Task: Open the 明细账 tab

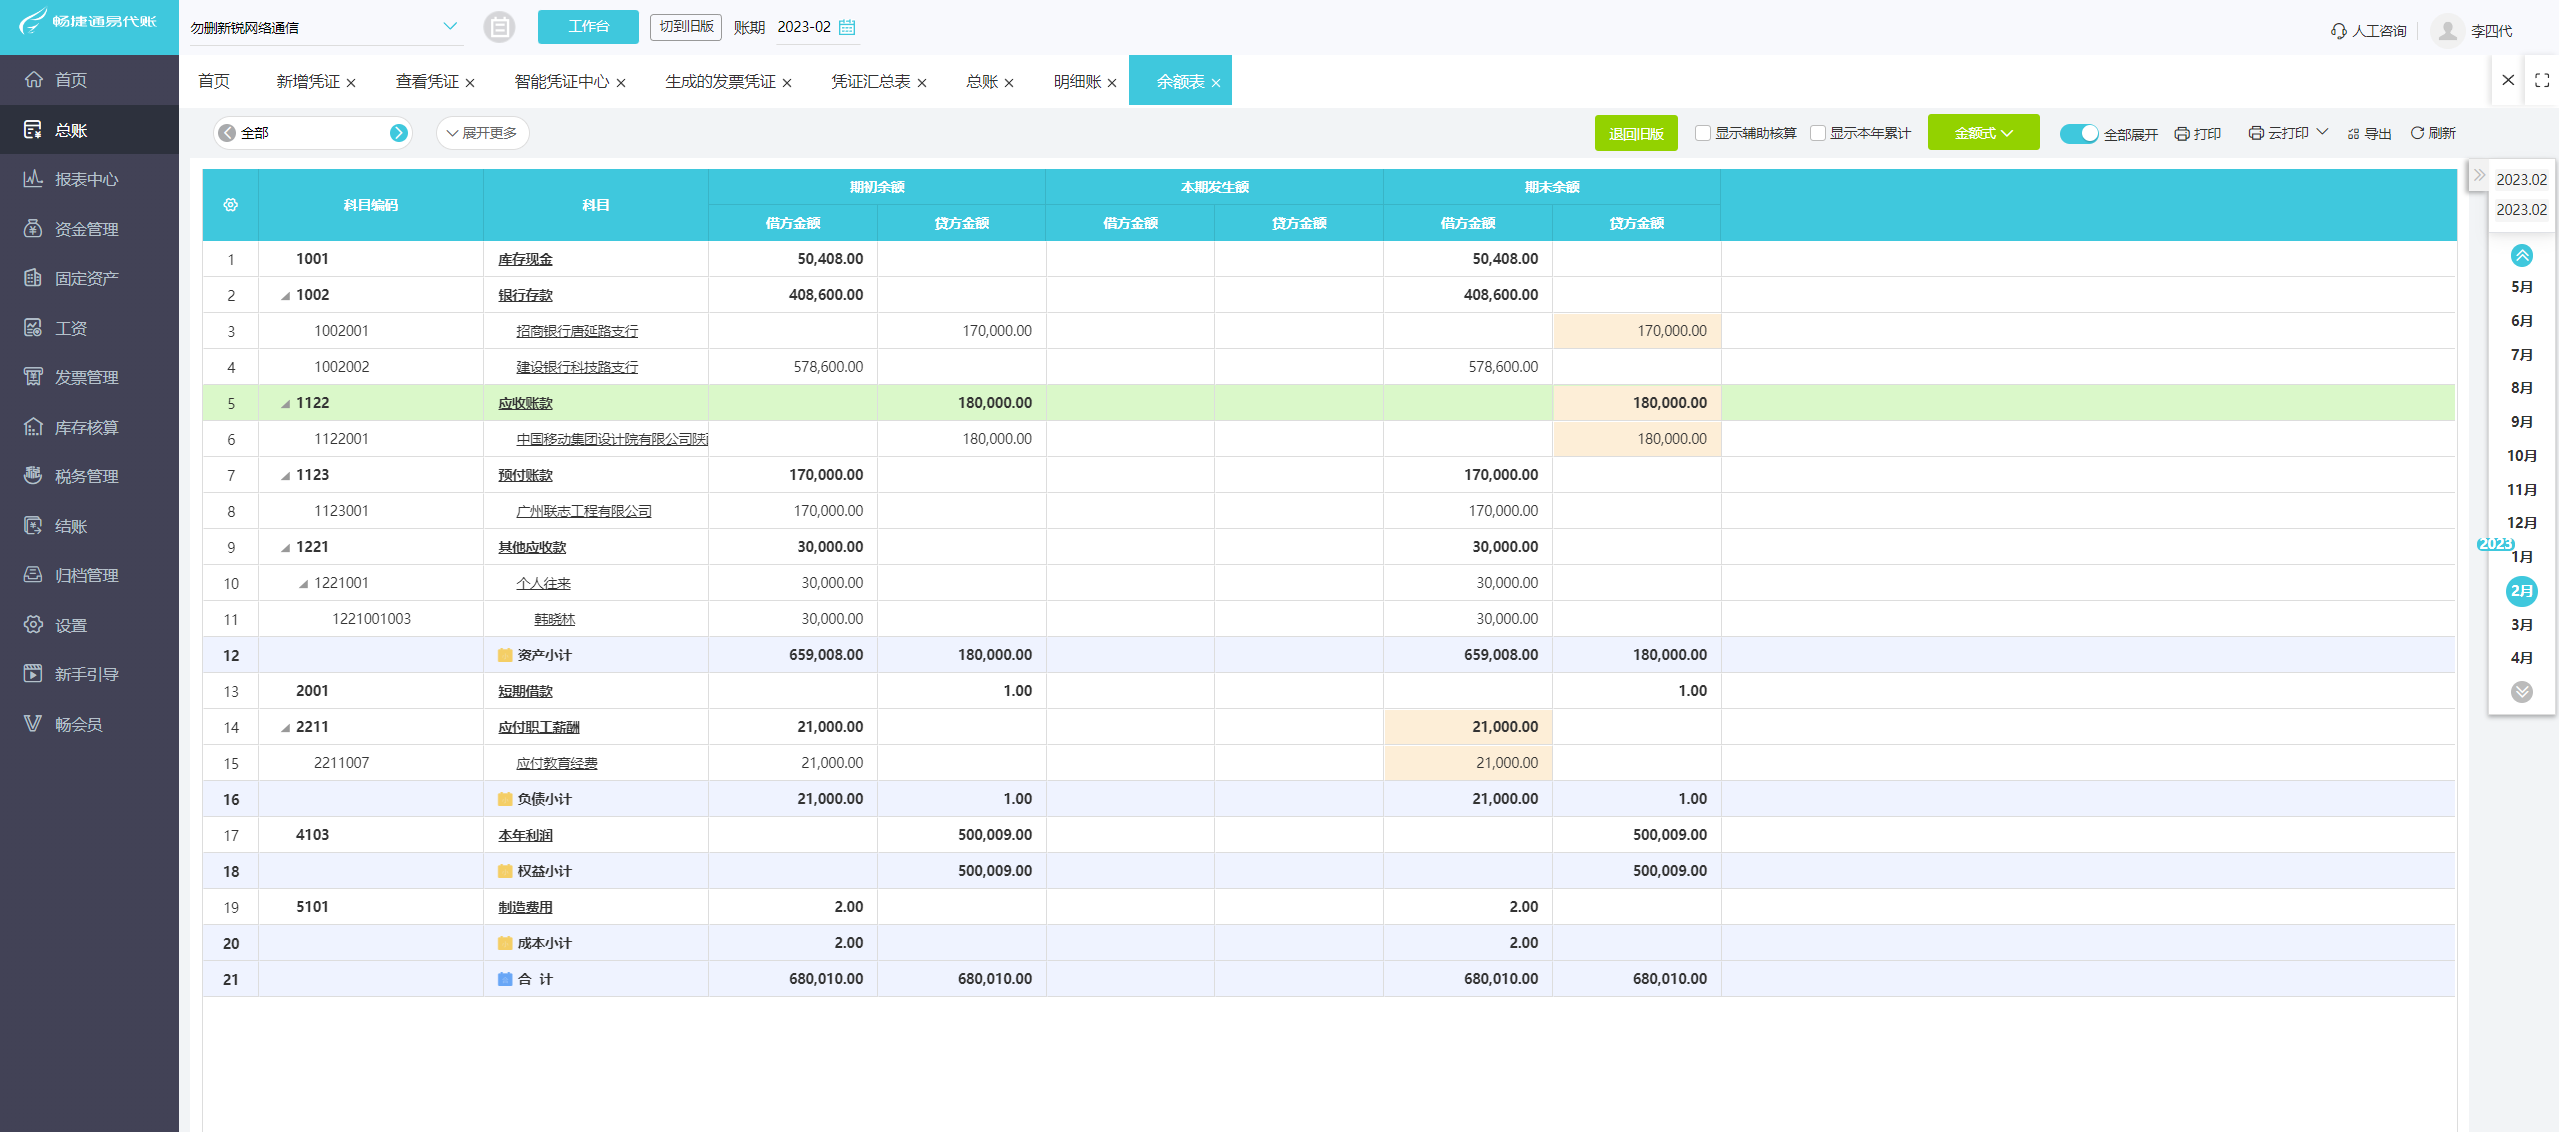Action: click(1077, 82)
